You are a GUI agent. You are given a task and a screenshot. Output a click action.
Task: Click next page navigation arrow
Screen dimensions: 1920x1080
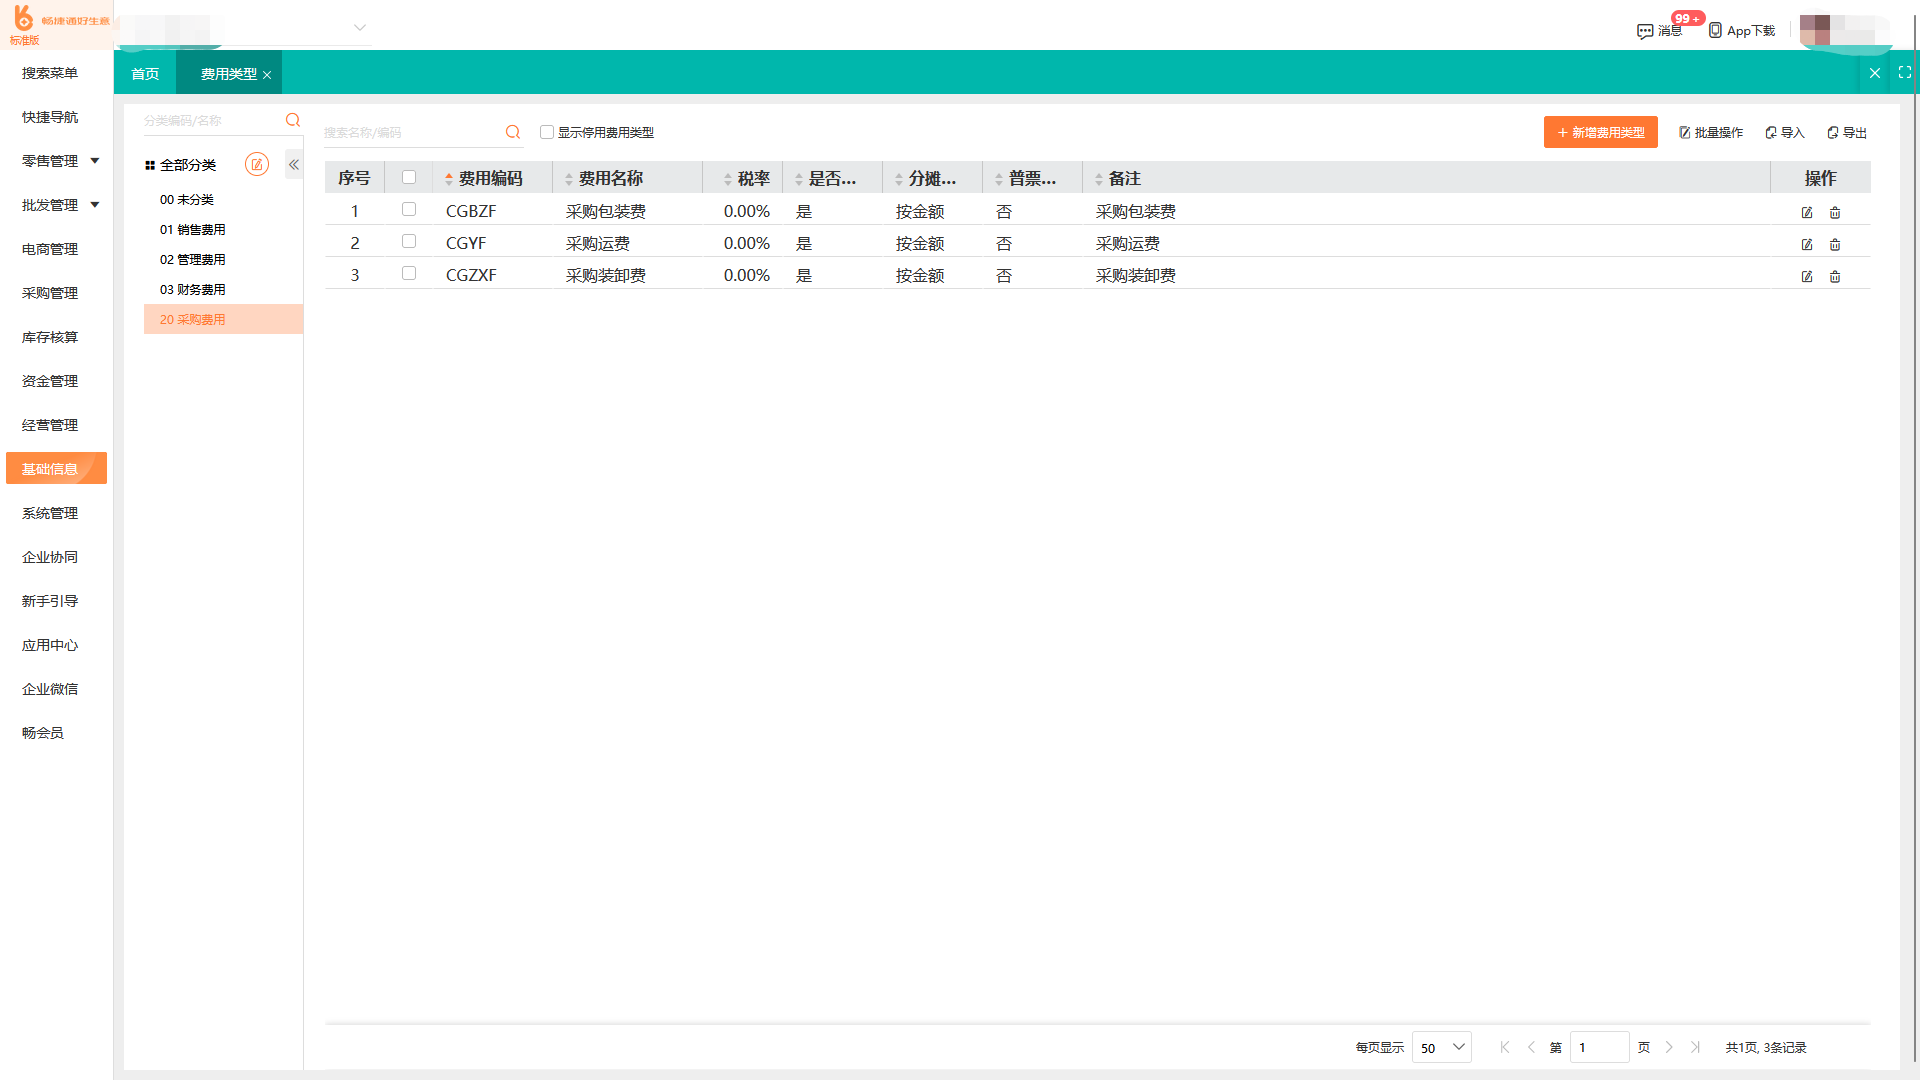coord(1668,1047)
